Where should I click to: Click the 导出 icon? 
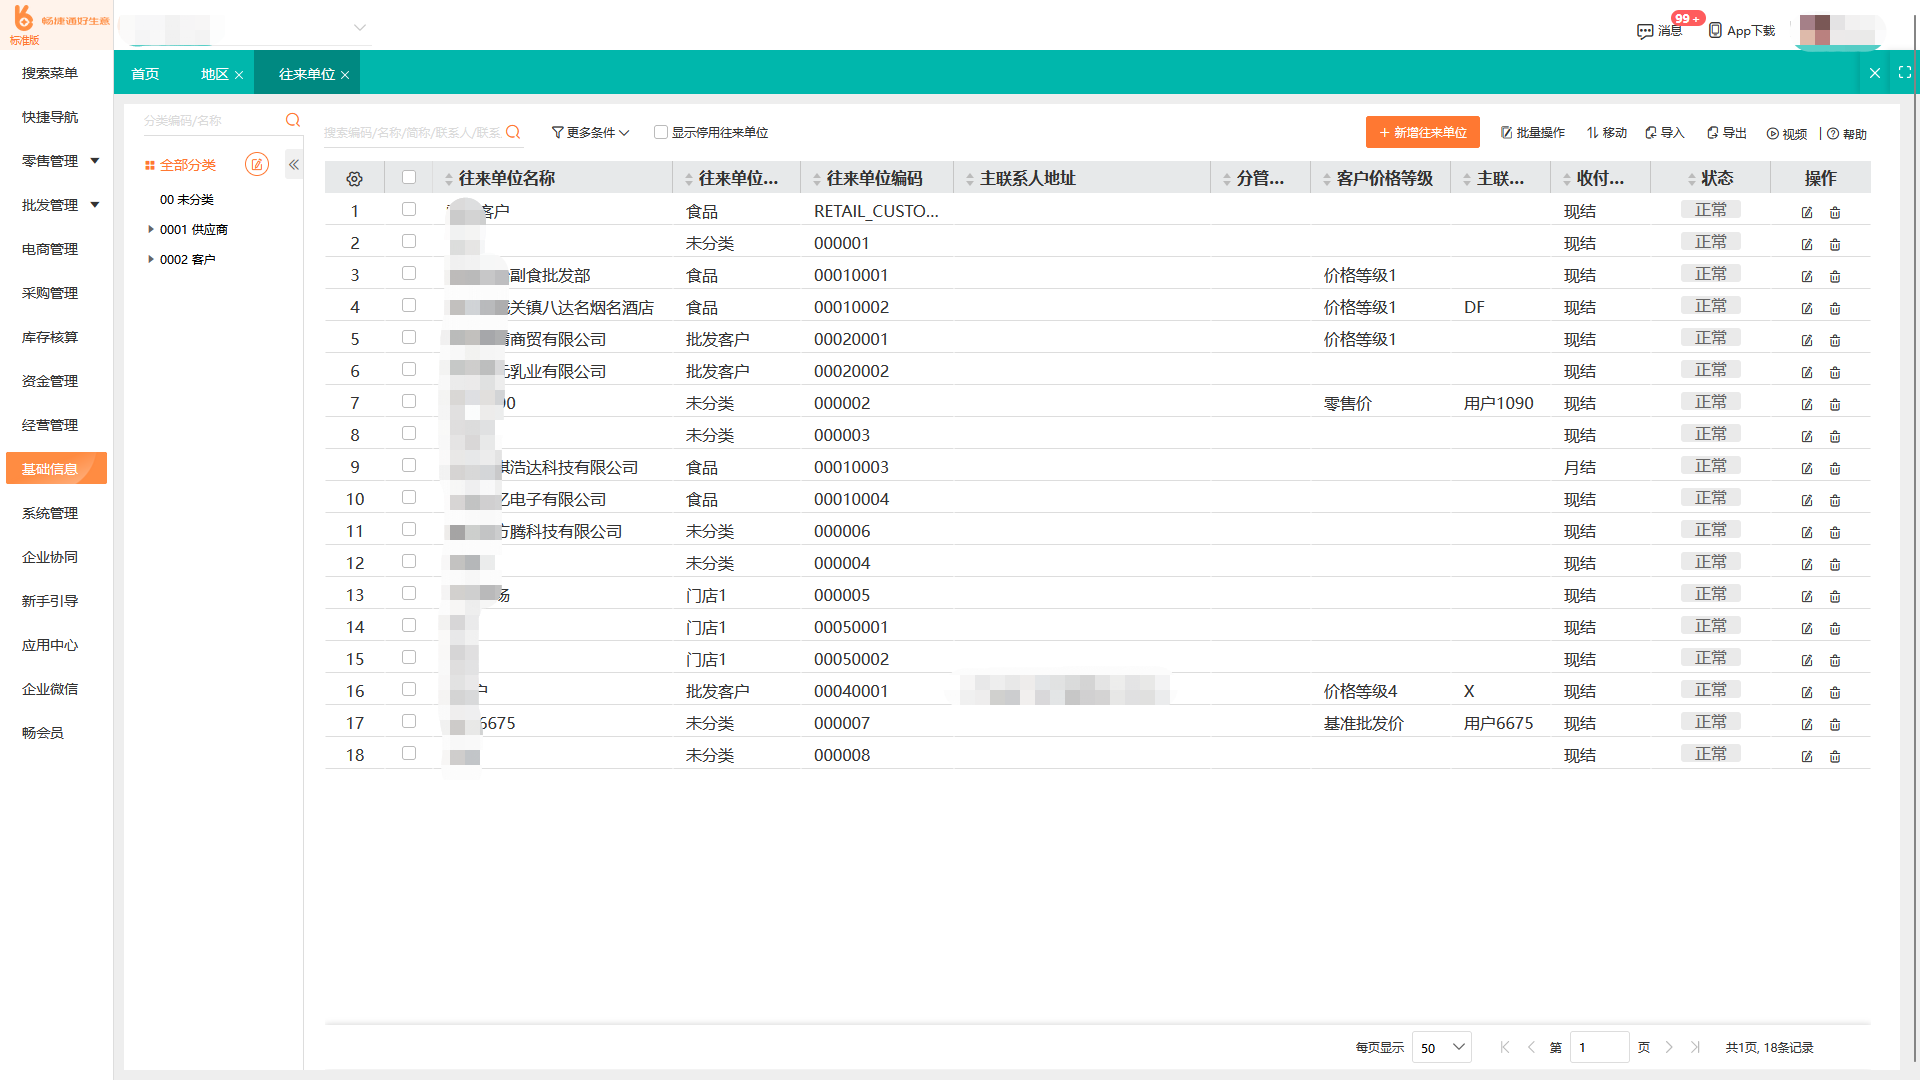[x=1727, y=131]
